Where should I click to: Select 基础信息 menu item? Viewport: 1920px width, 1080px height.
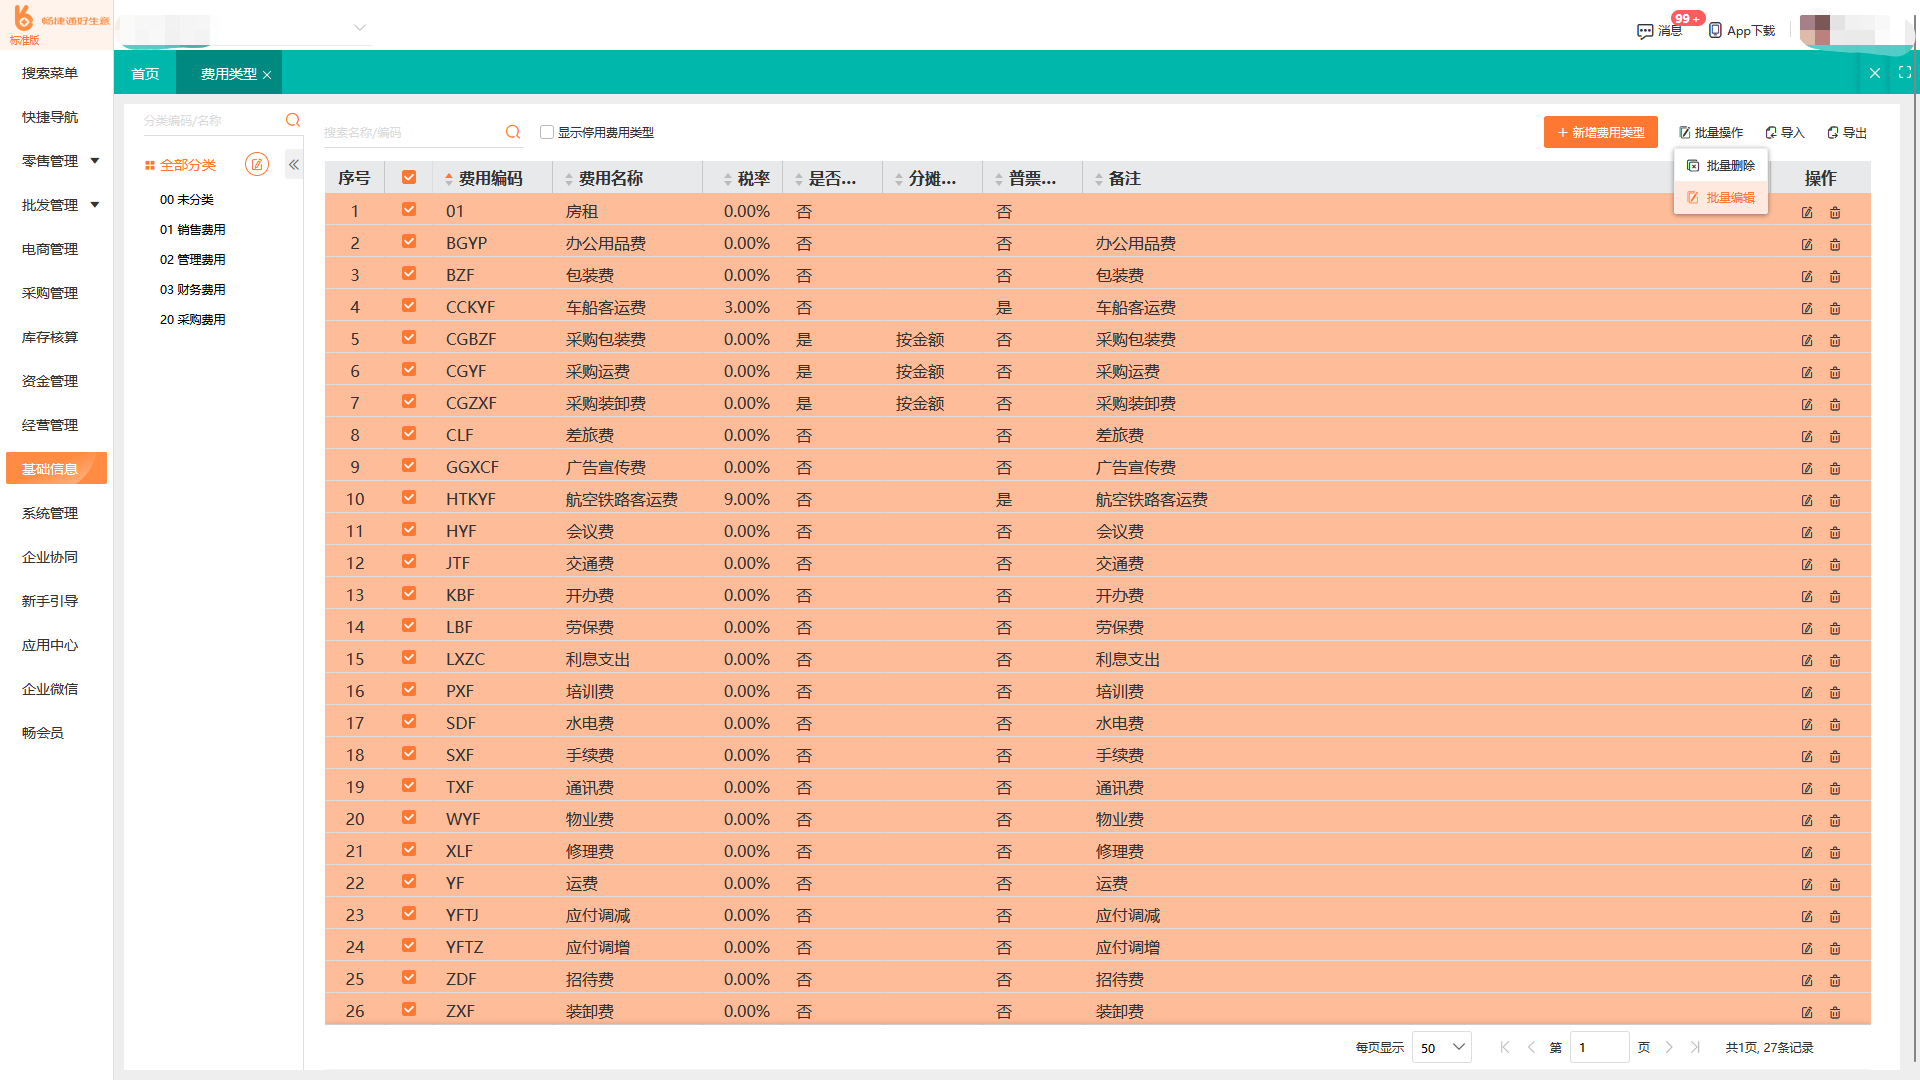(54, 468)
